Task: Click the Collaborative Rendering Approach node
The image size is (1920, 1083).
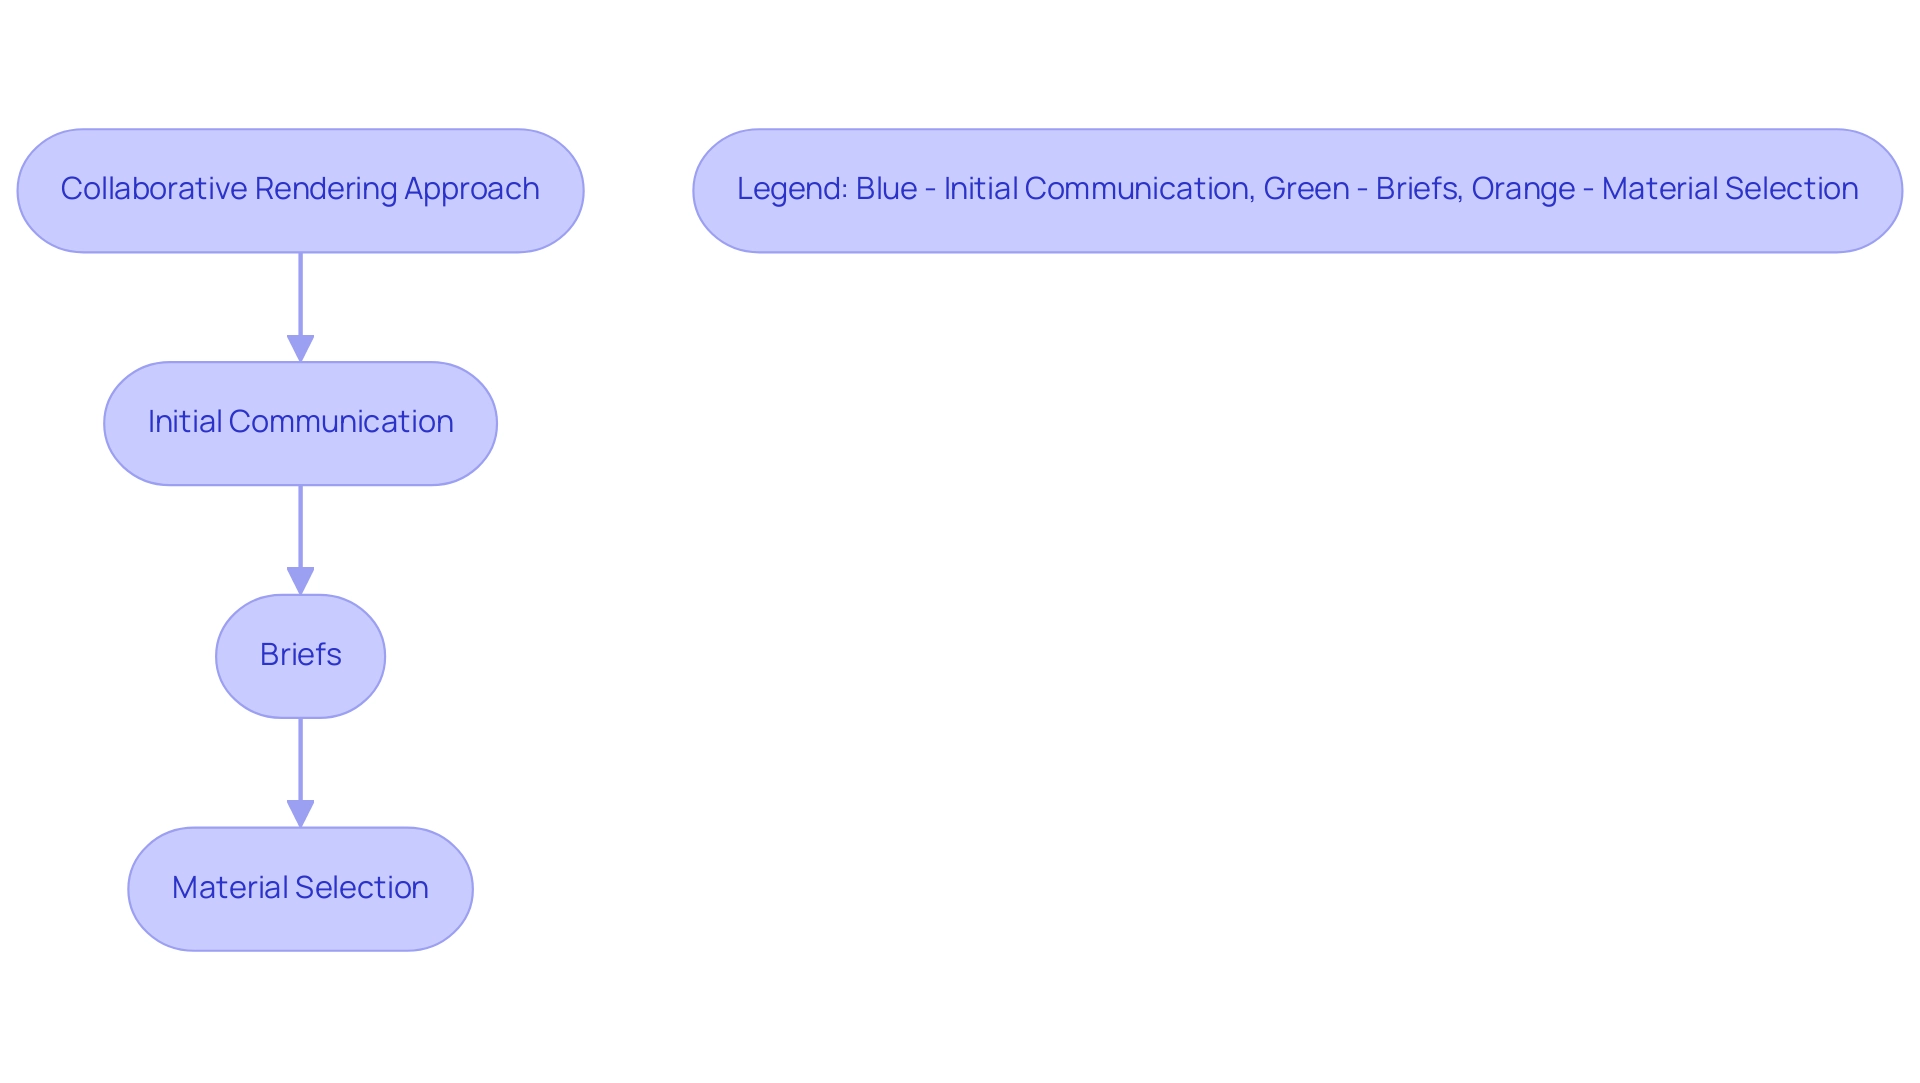Action: point(299,187)
